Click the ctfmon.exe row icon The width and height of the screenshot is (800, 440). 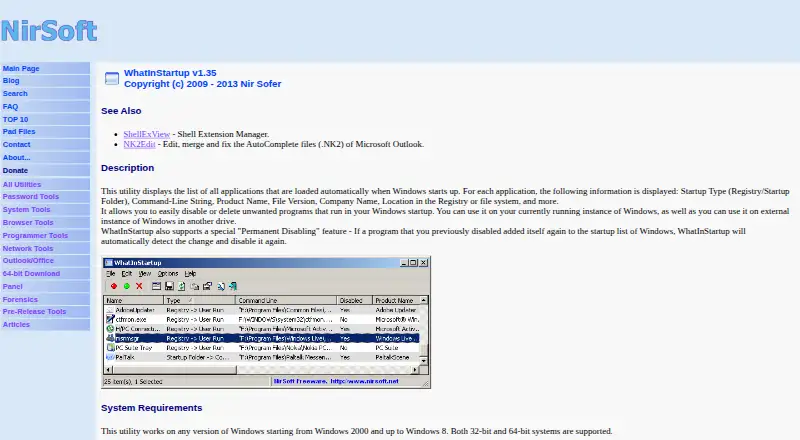pos(110,319)
